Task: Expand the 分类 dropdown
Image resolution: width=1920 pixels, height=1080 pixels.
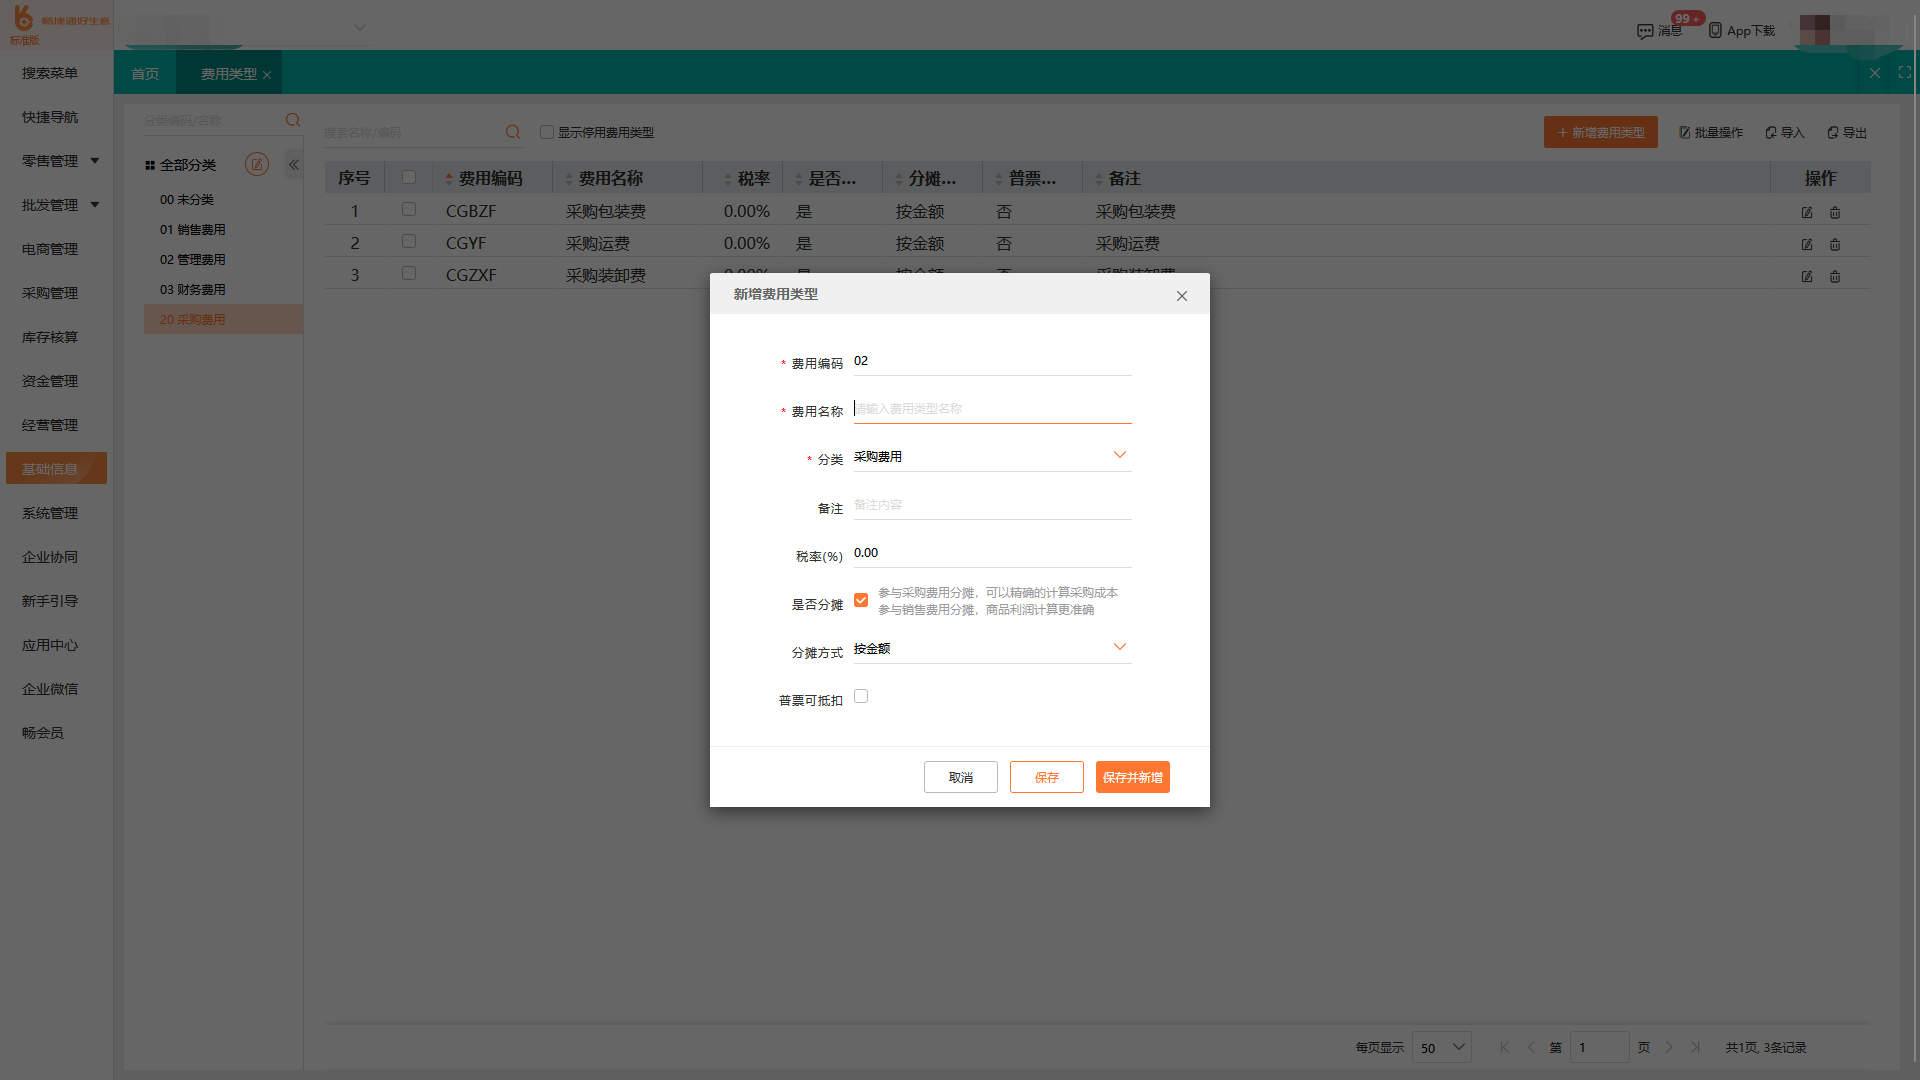Action: point(1120,456)
